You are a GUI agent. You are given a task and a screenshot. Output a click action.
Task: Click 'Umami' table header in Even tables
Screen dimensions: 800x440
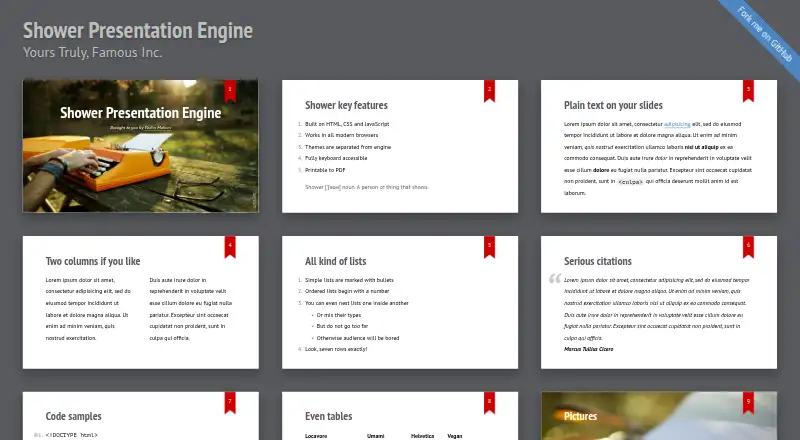pyautogui.click(x=376, y=436)
